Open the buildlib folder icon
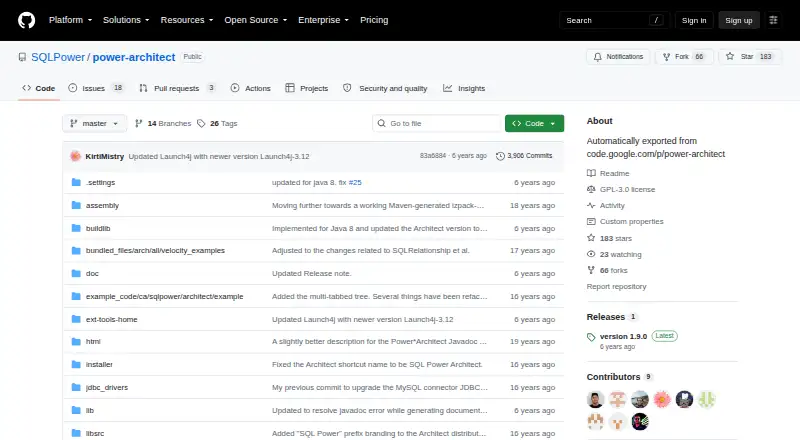This screenshot has height=440, width=800. point(76,228)
